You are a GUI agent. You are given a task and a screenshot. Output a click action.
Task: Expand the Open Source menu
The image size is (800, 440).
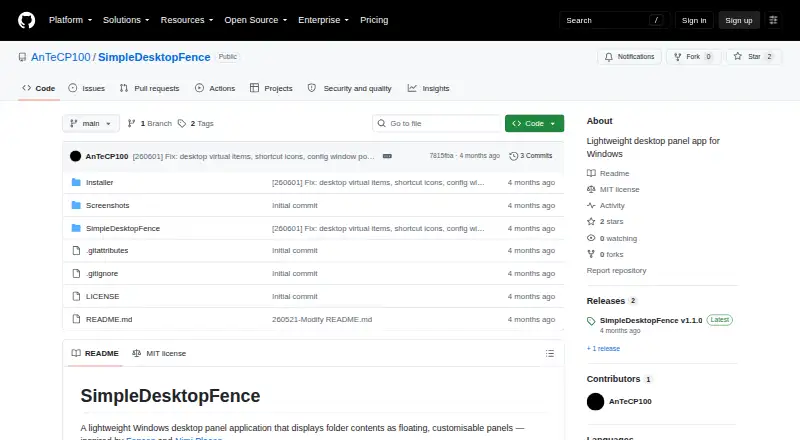click(256, 20)
